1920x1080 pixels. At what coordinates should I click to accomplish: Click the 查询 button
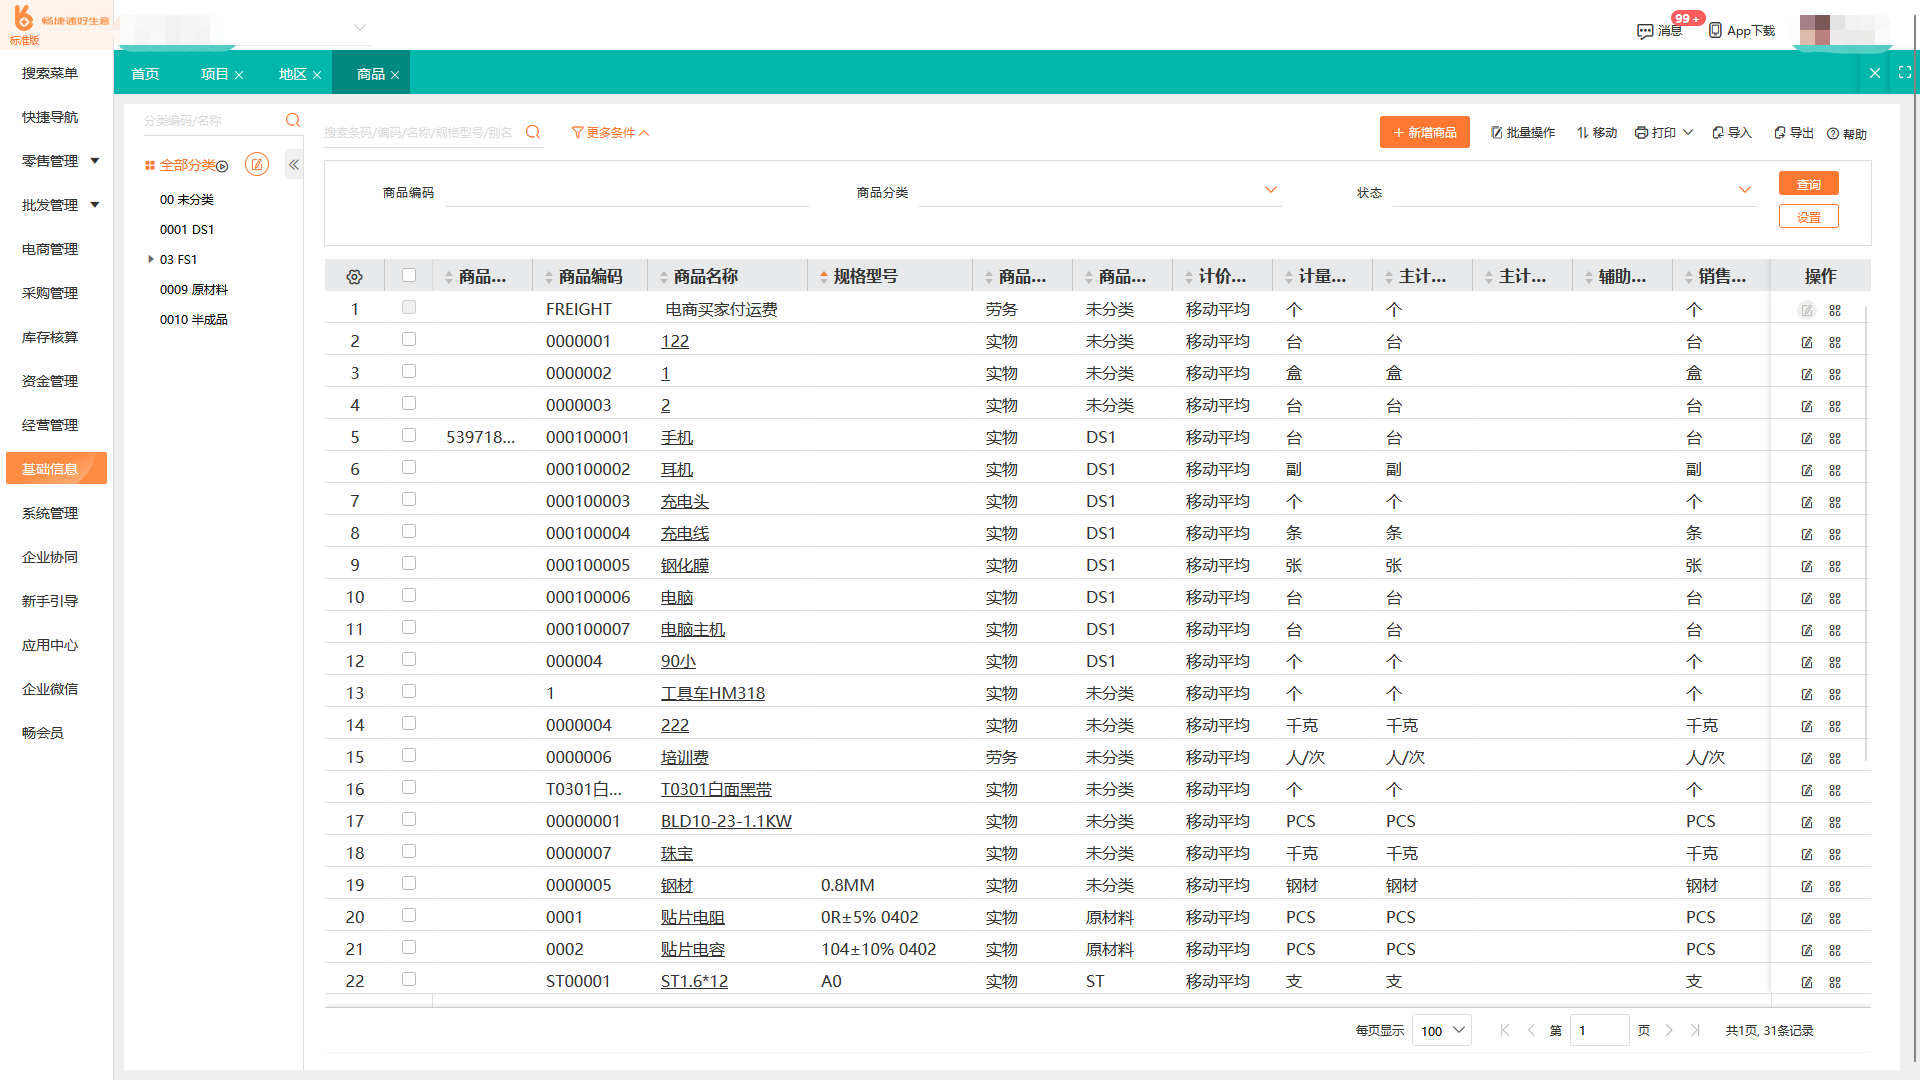[x=1808, y=183]
